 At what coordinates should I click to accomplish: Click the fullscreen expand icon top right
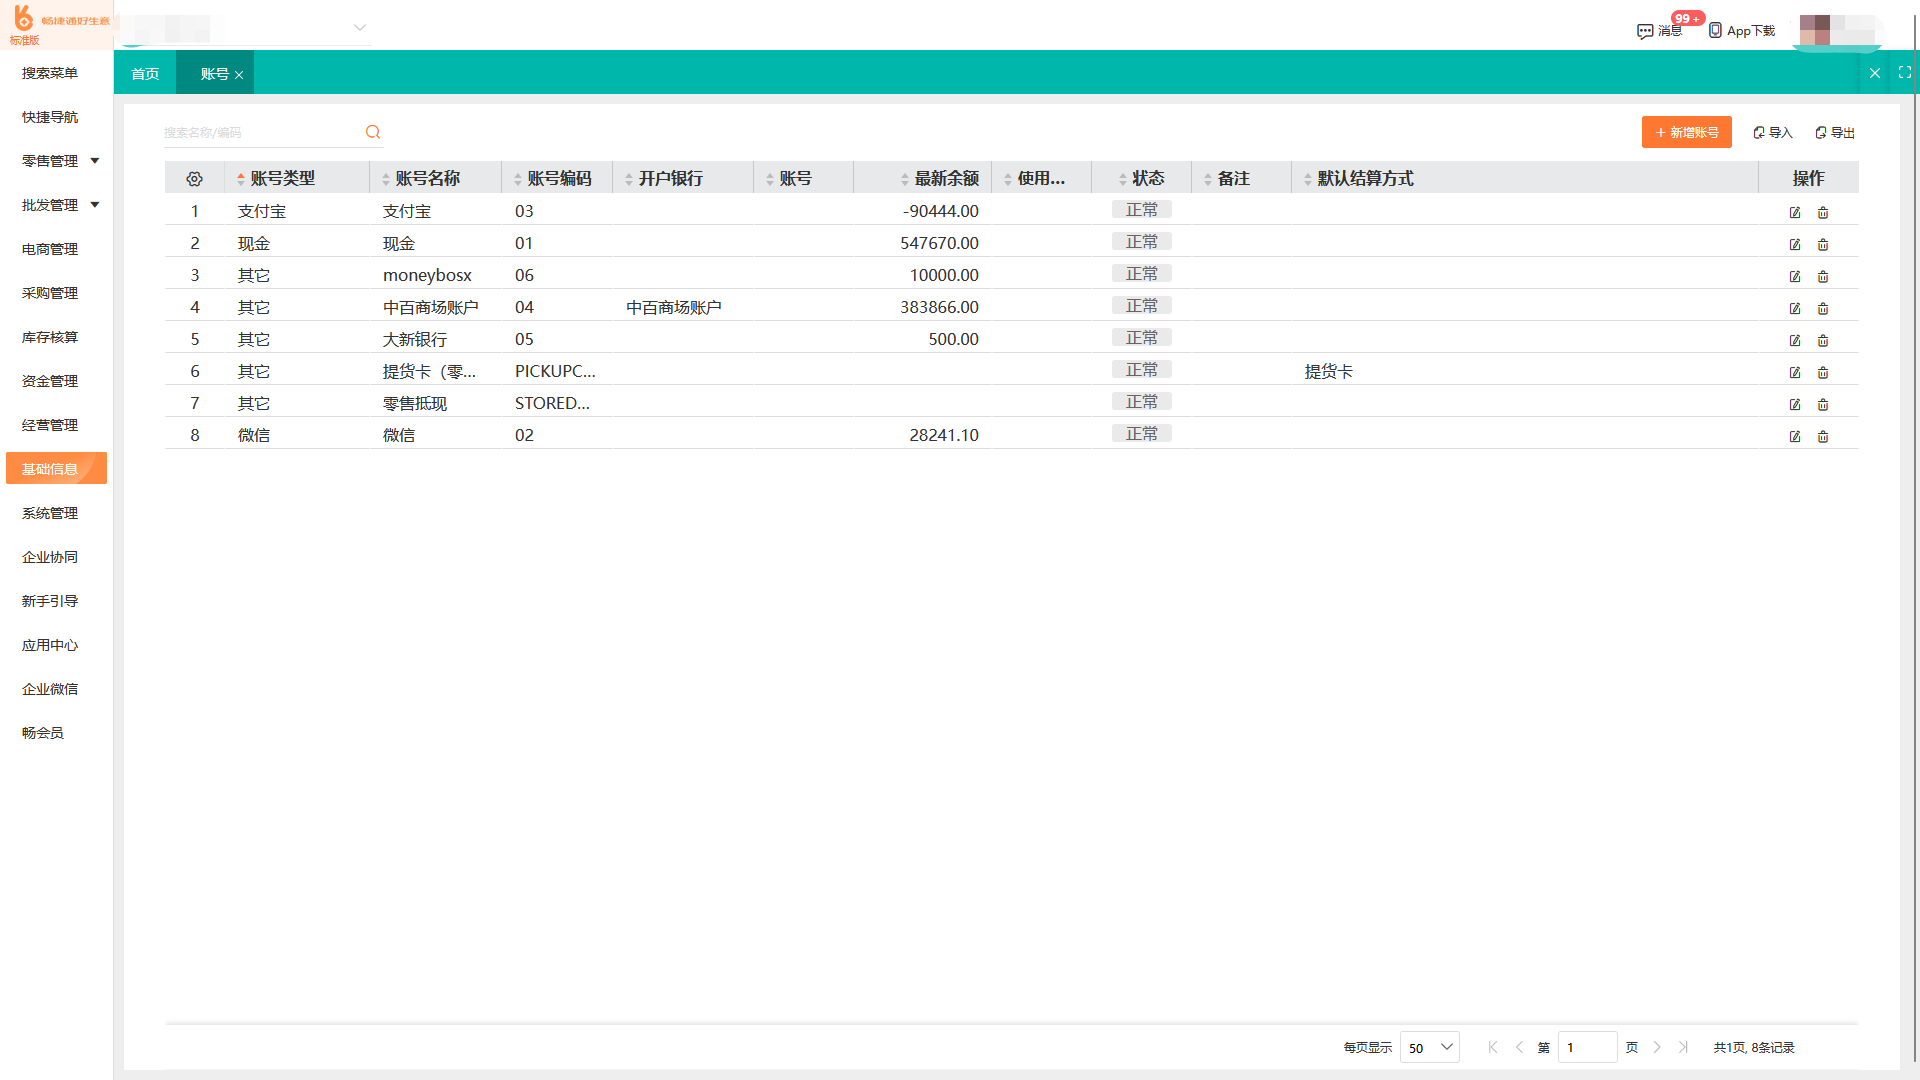tap(1904, 73)
